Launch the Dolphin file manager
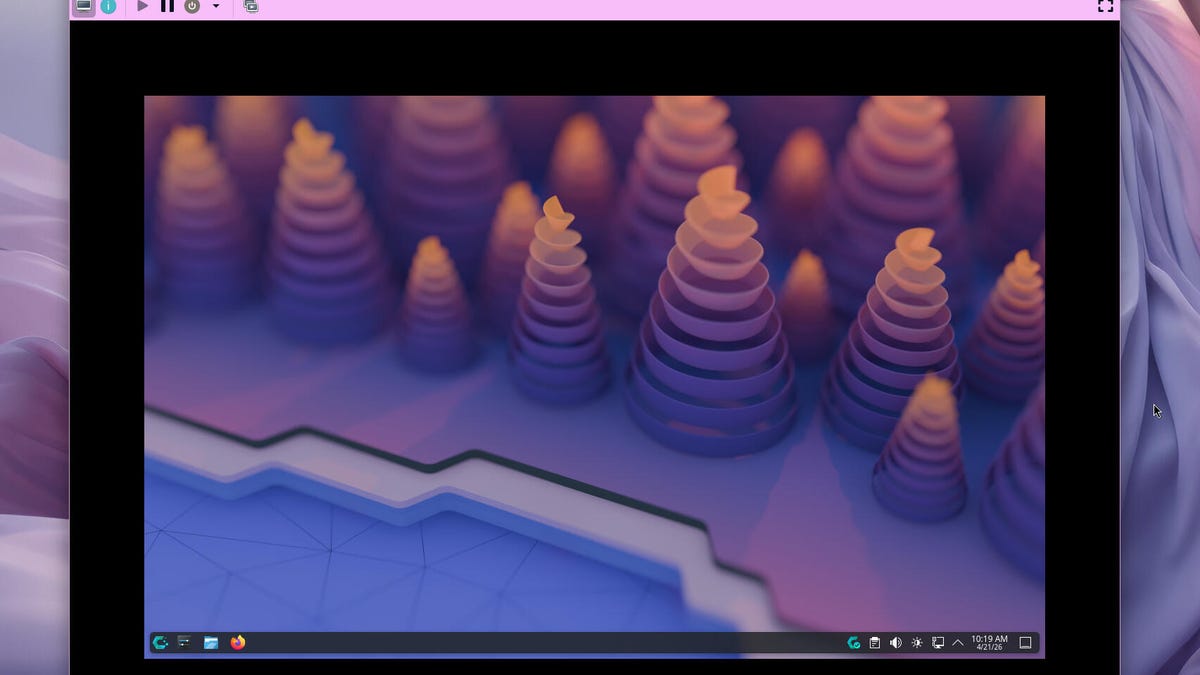 (x=211, y=643)
